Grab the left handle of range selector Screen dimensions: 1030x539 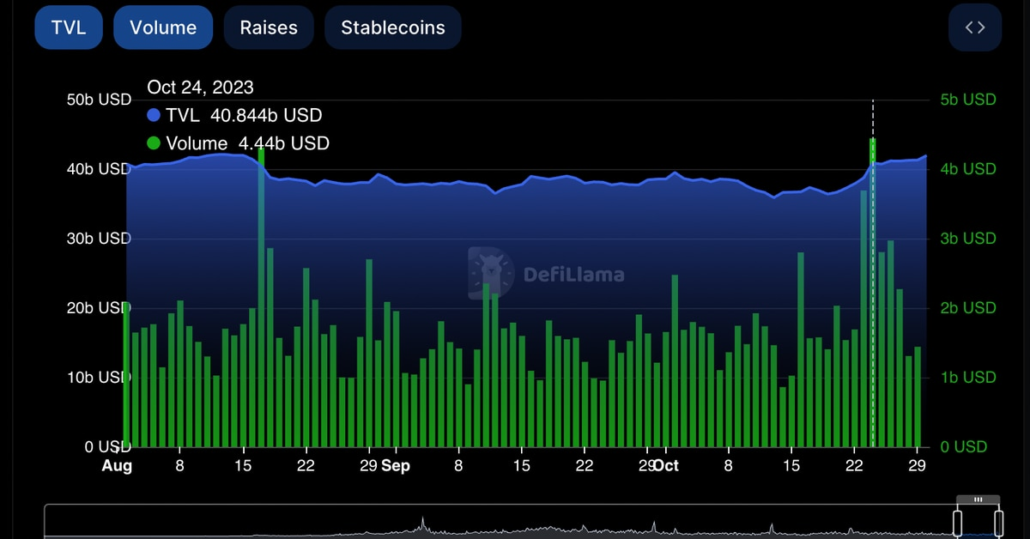pyautogui.click(x=957, y=522)
